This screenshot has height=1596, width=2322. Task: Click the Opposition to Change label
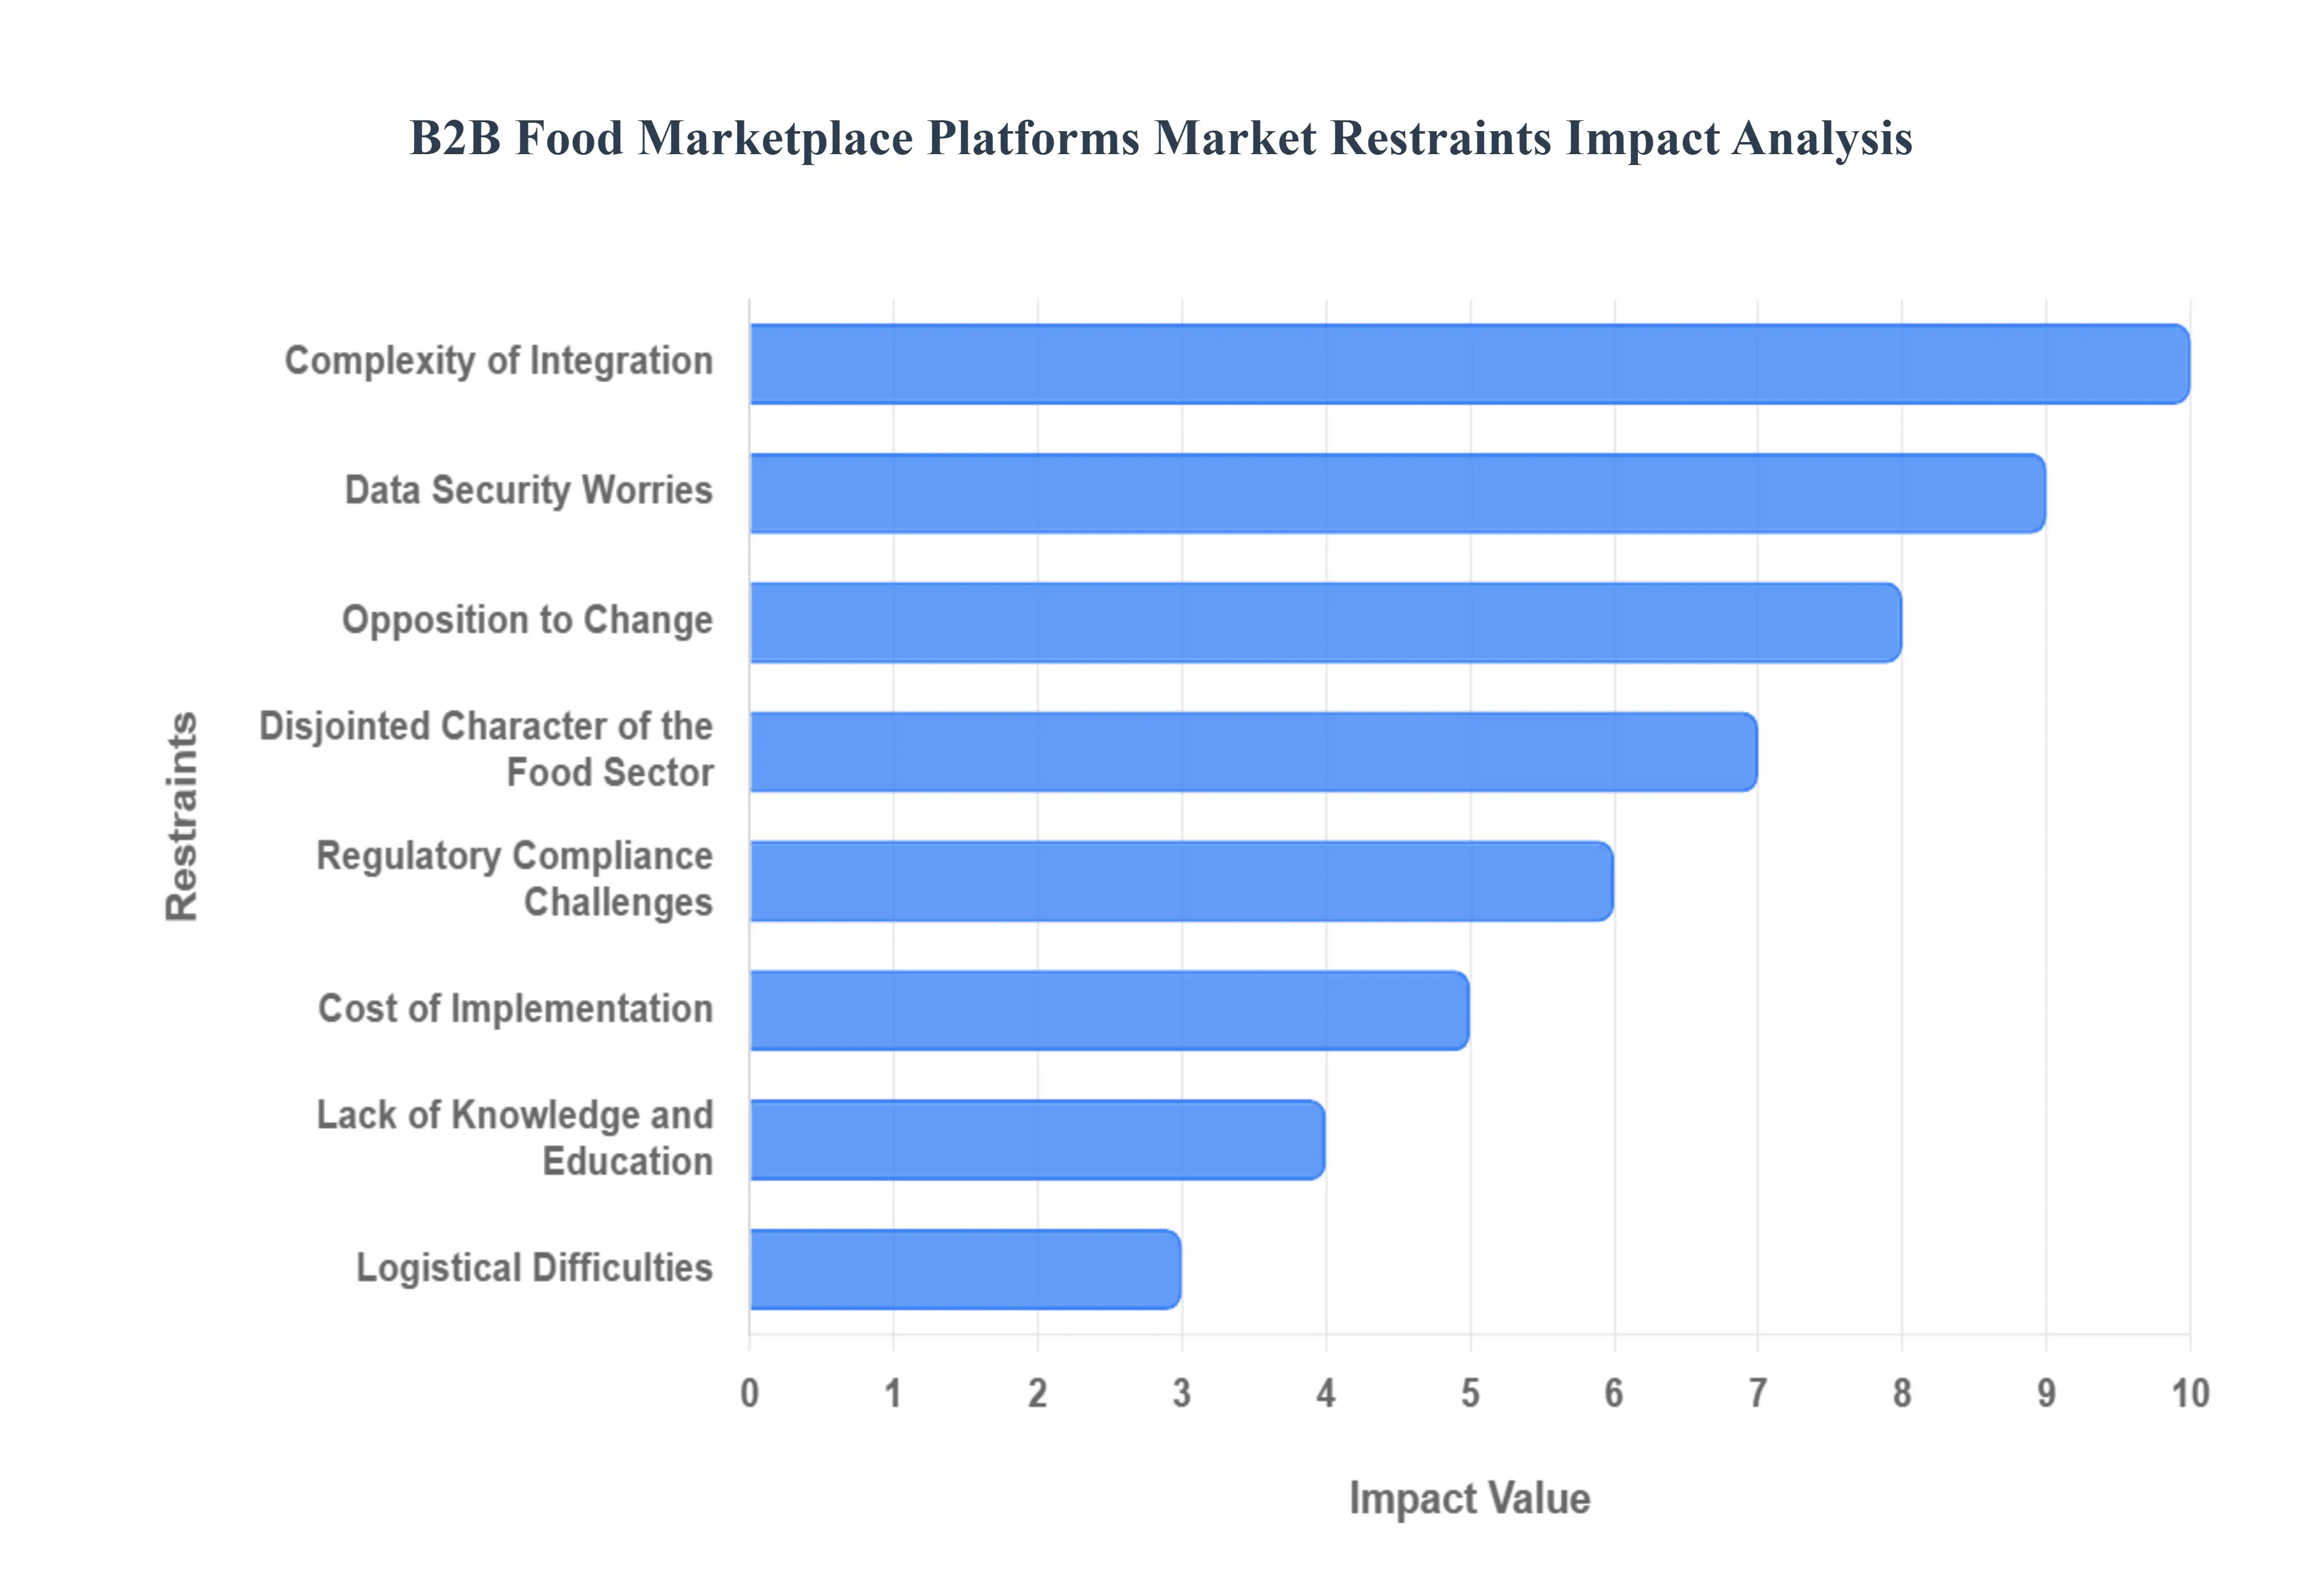pyautogui.click(x=527, y=620)
